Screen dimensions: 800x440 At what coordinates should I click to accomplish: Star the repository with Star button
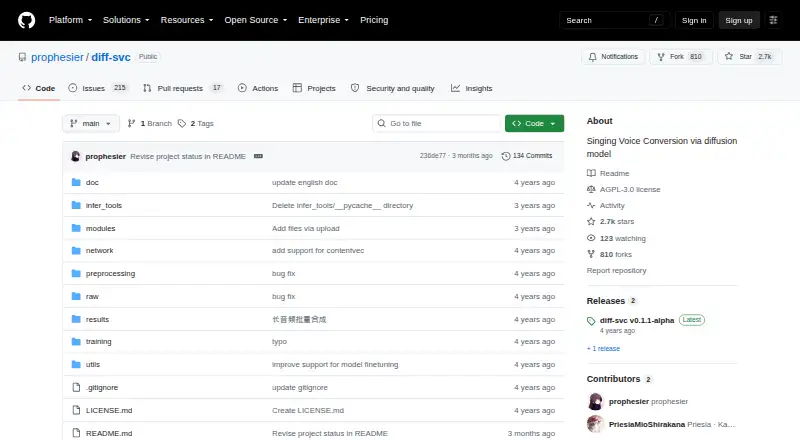point(749,57)
